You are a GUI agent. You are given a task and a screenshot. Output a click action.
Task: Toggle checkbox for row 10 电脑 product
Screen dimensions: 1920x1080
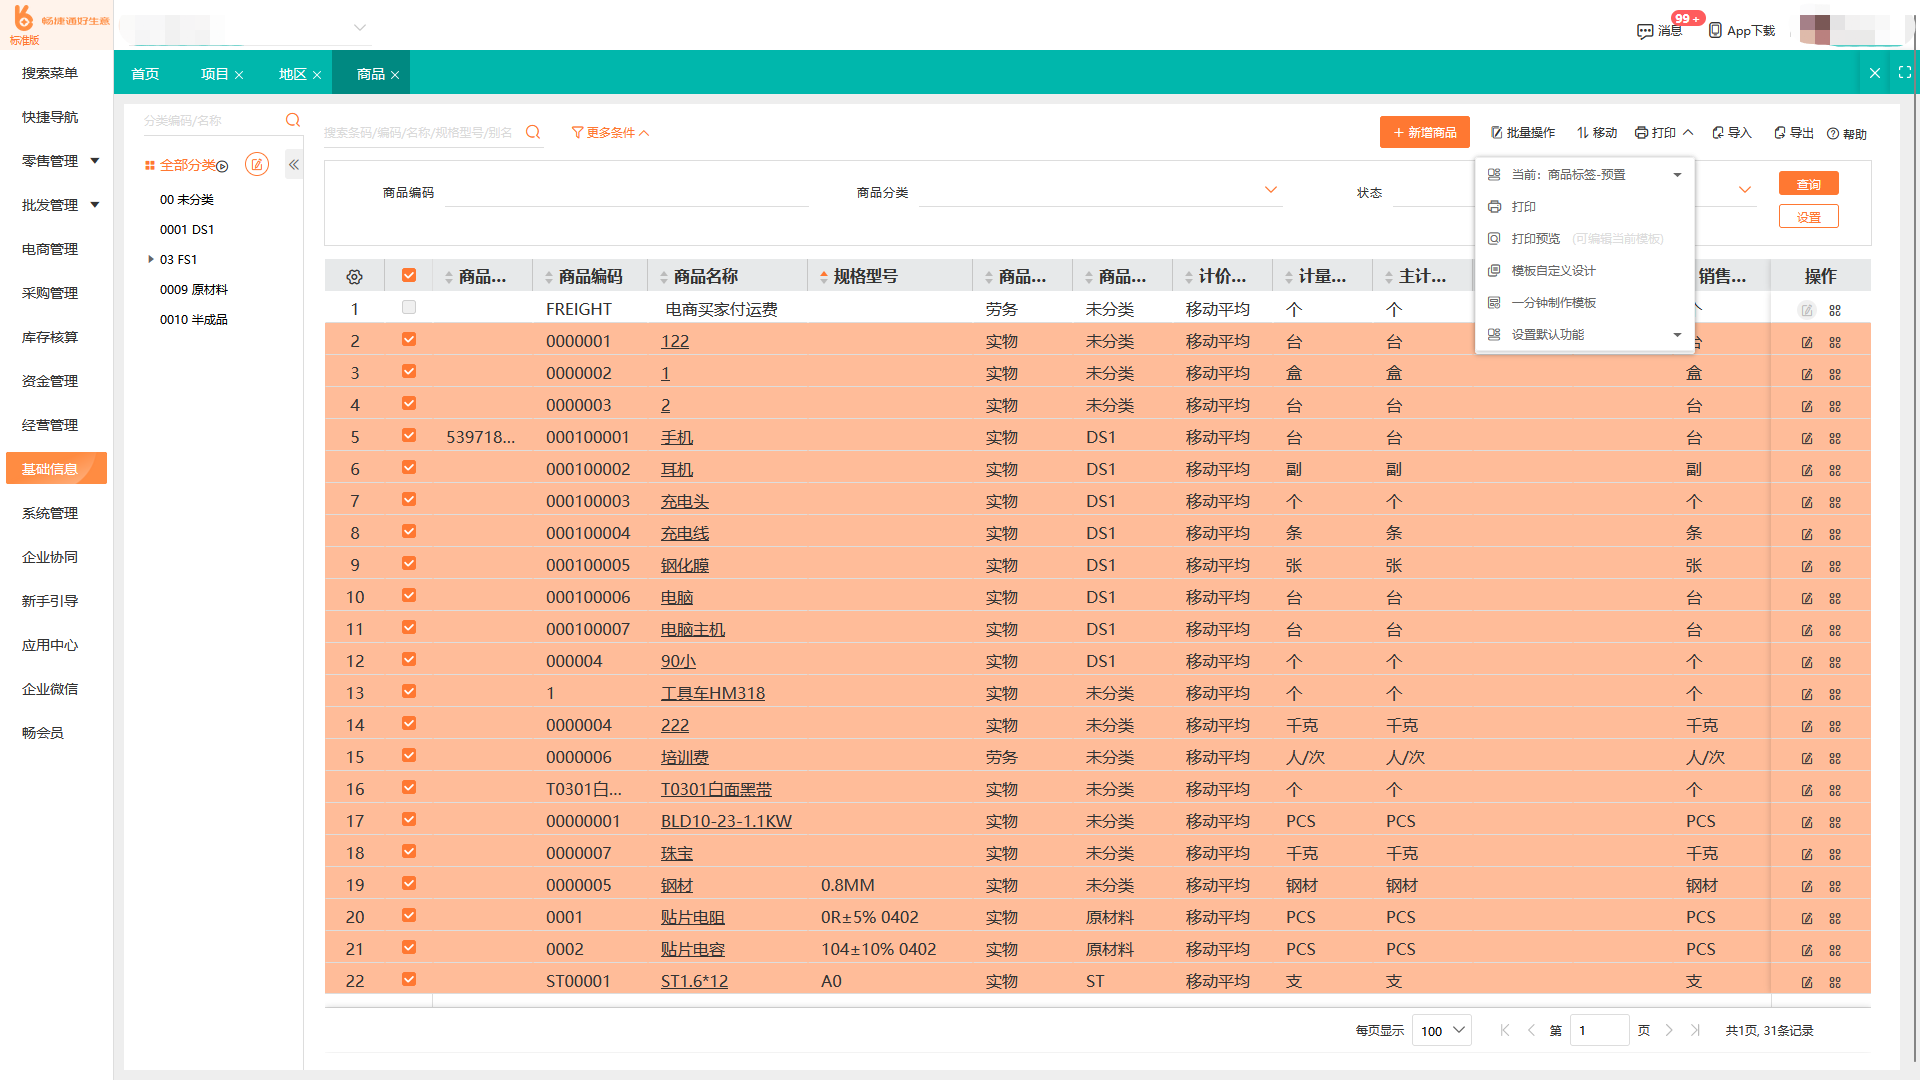(411, 596)
